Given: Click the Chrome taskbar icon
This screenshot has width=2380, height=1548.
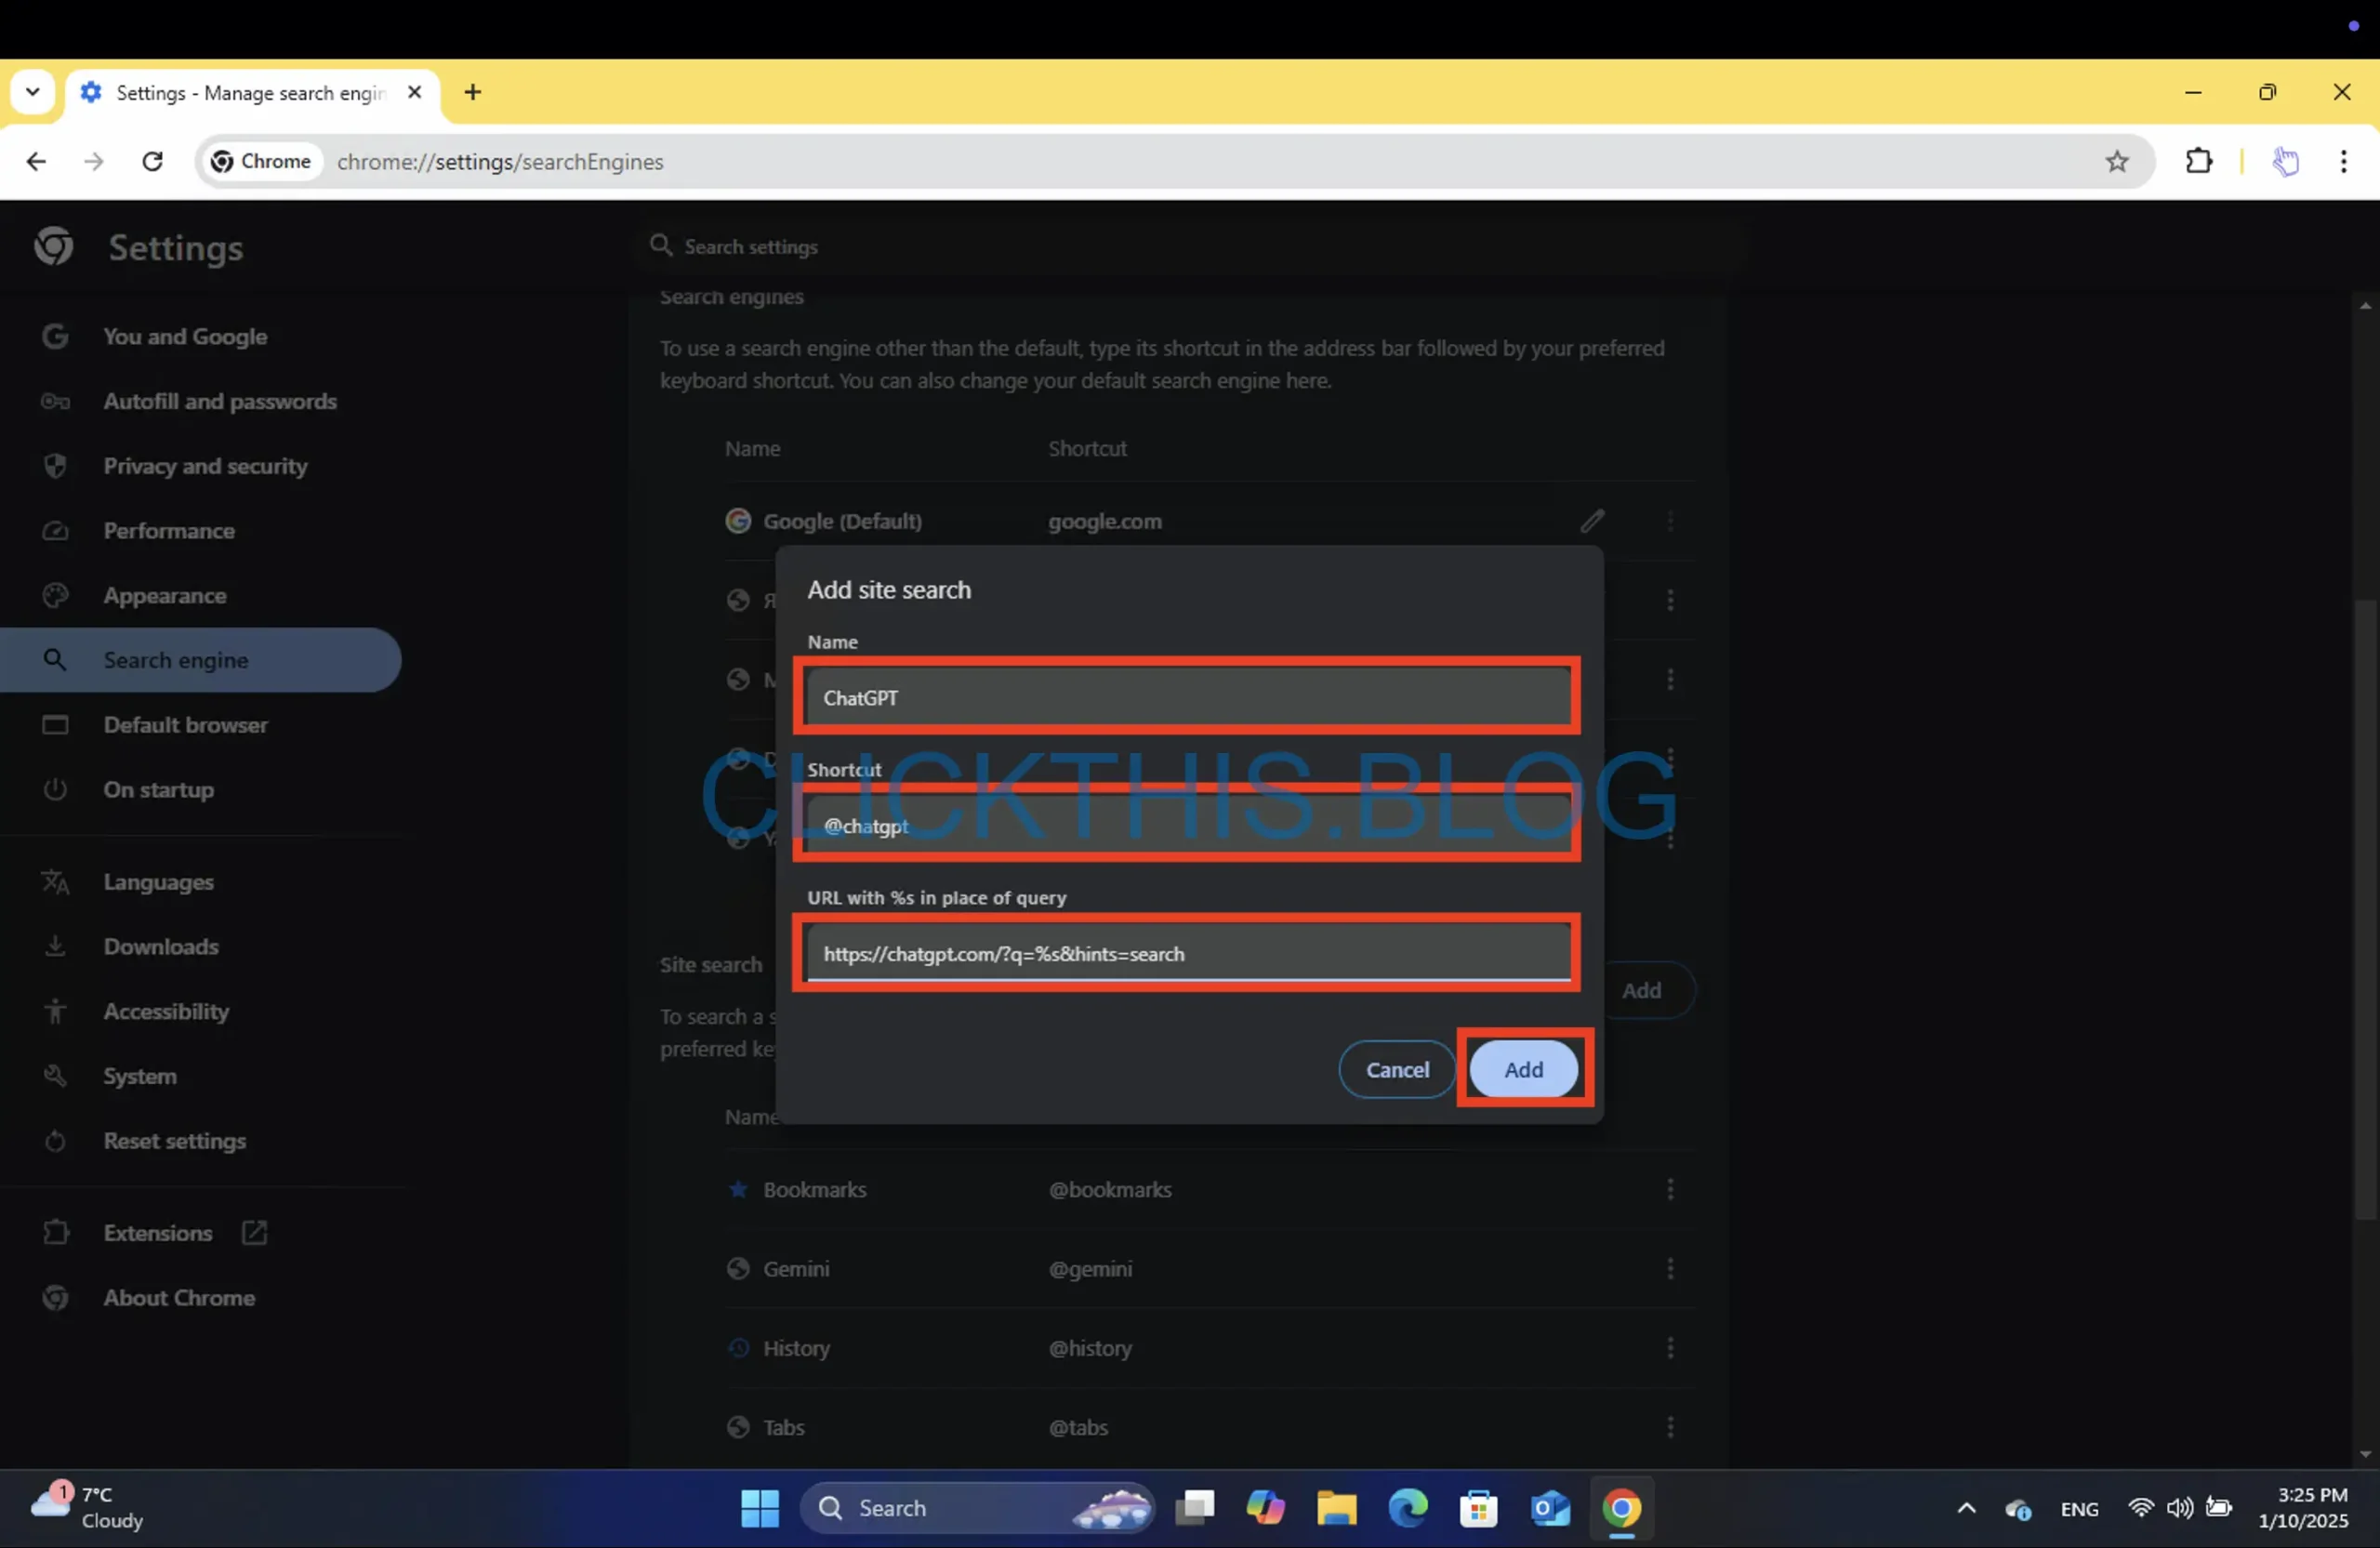Looking at the screenshot, I should 1621,1508.
